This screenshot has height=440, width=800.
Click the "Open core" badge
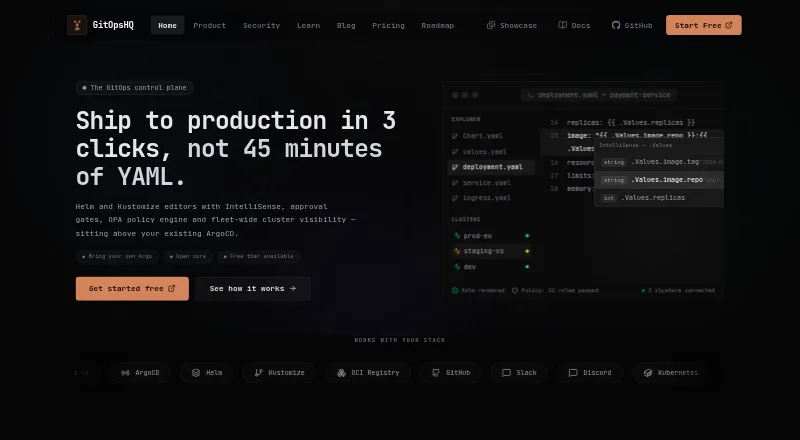tap(188, 256)
